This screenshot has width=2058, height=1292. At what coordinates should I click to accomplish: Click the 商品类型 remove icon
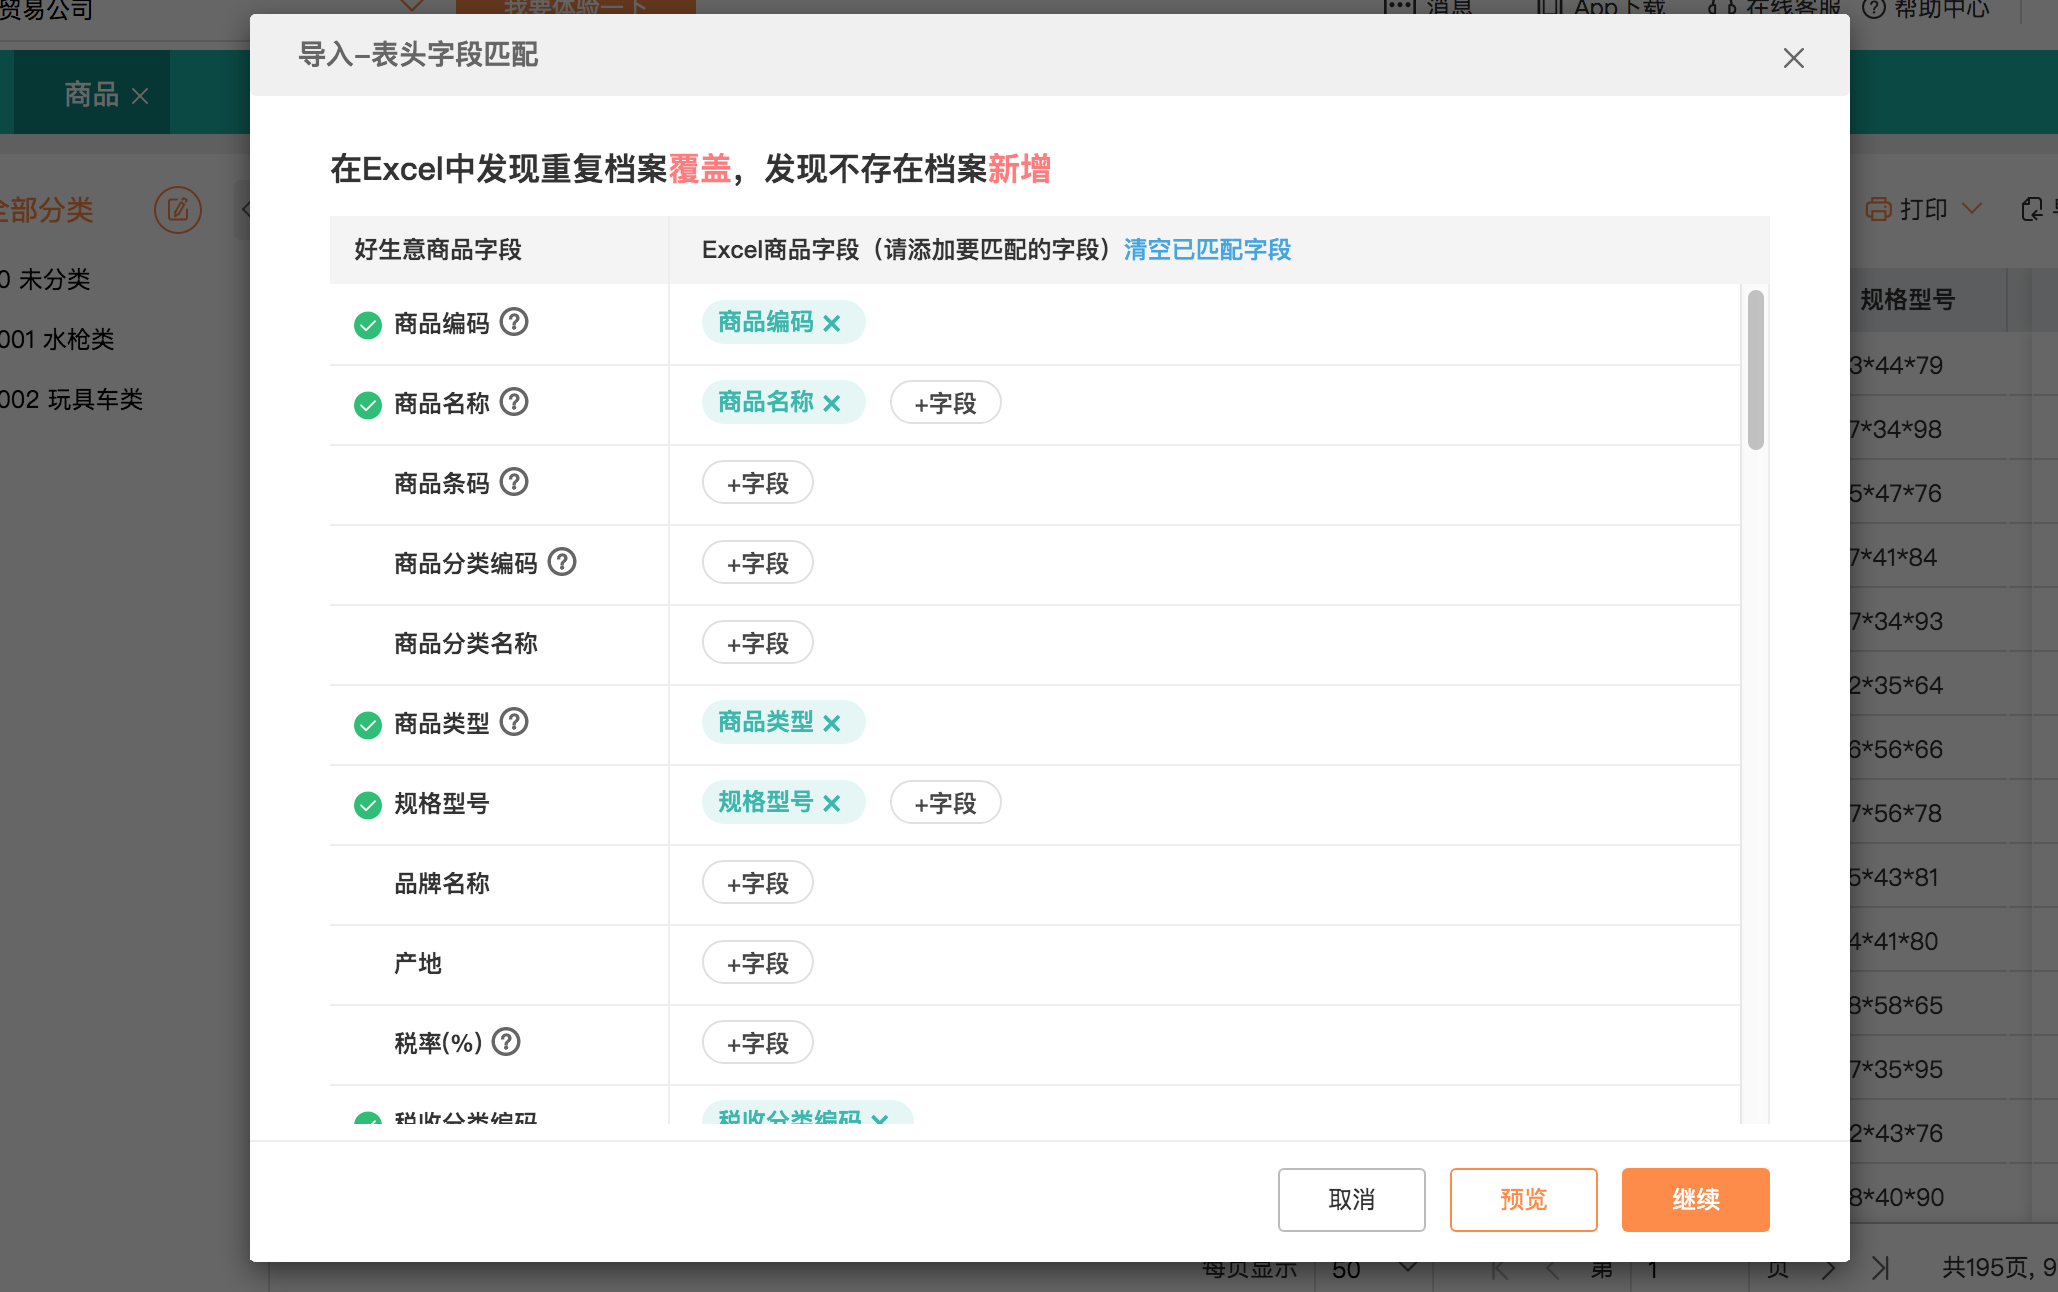(x=832, y=723)
